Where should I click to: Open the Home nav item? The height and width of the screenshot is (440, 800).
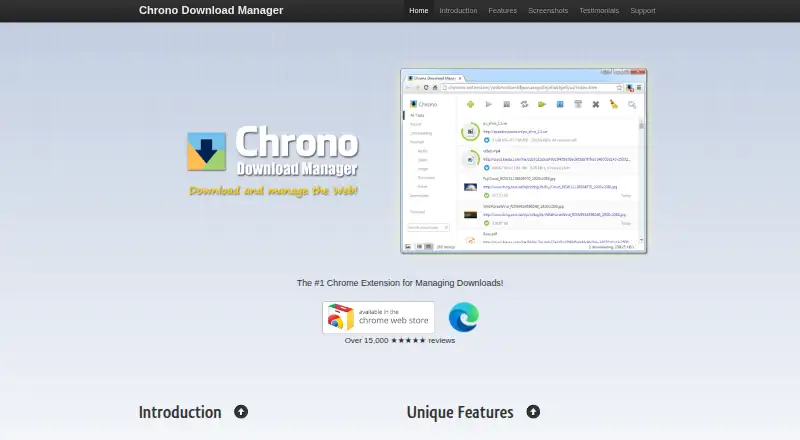pos(418,11)
